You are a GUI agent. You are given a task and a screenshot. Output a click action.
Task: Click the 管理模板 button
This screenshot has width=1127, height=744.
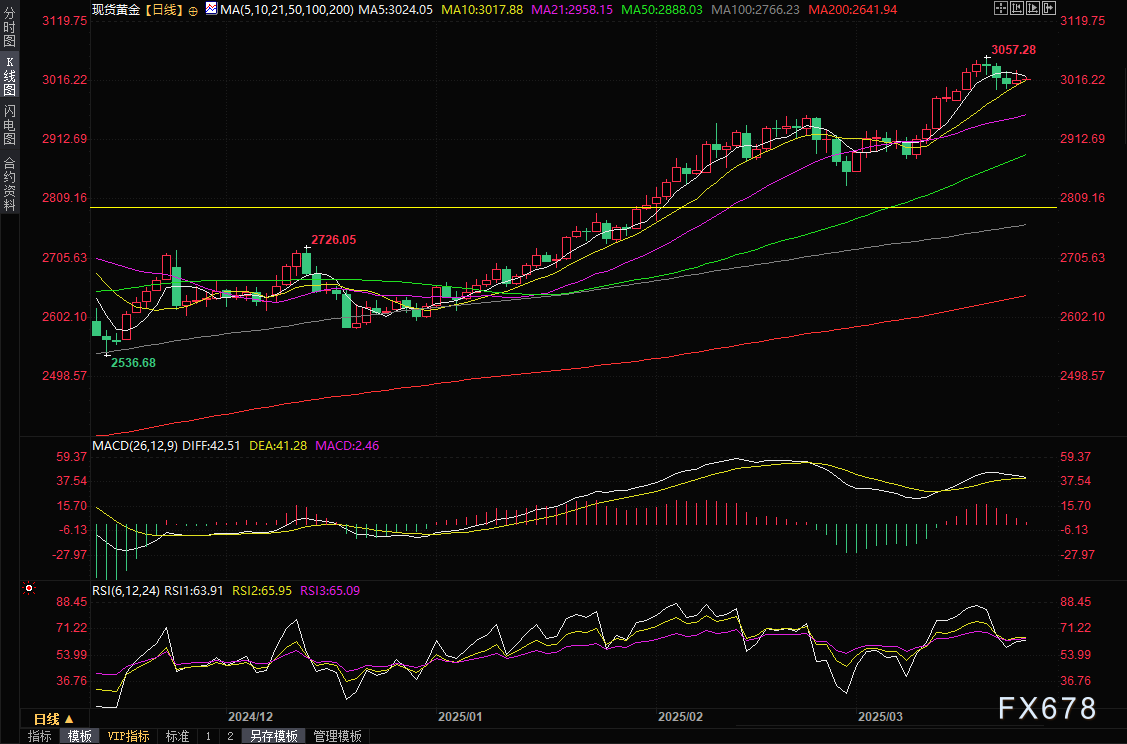[338, 736]
